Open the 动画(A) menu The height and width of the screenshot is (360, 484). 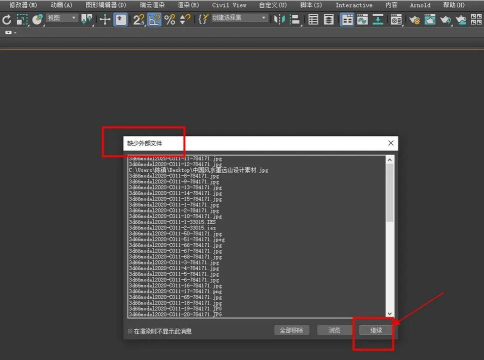tap(61, 5)
